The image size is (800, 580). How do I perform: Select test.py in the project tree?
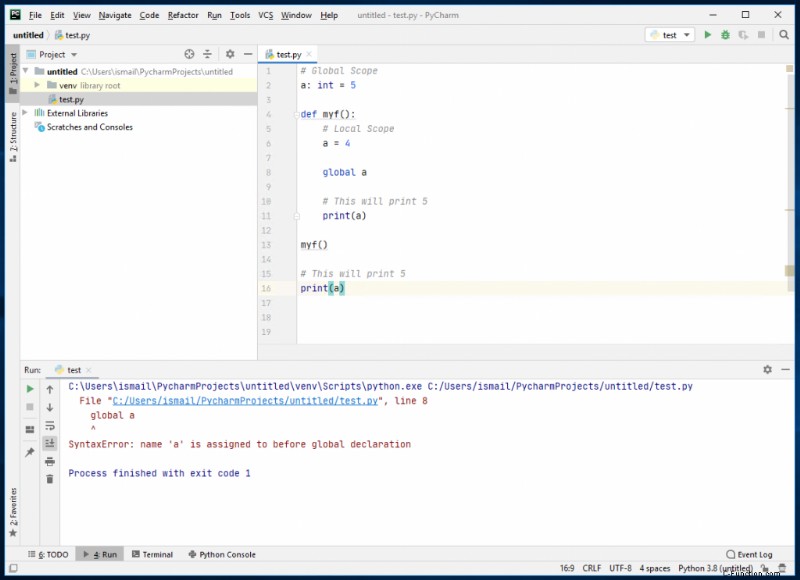tap(71, 99)
